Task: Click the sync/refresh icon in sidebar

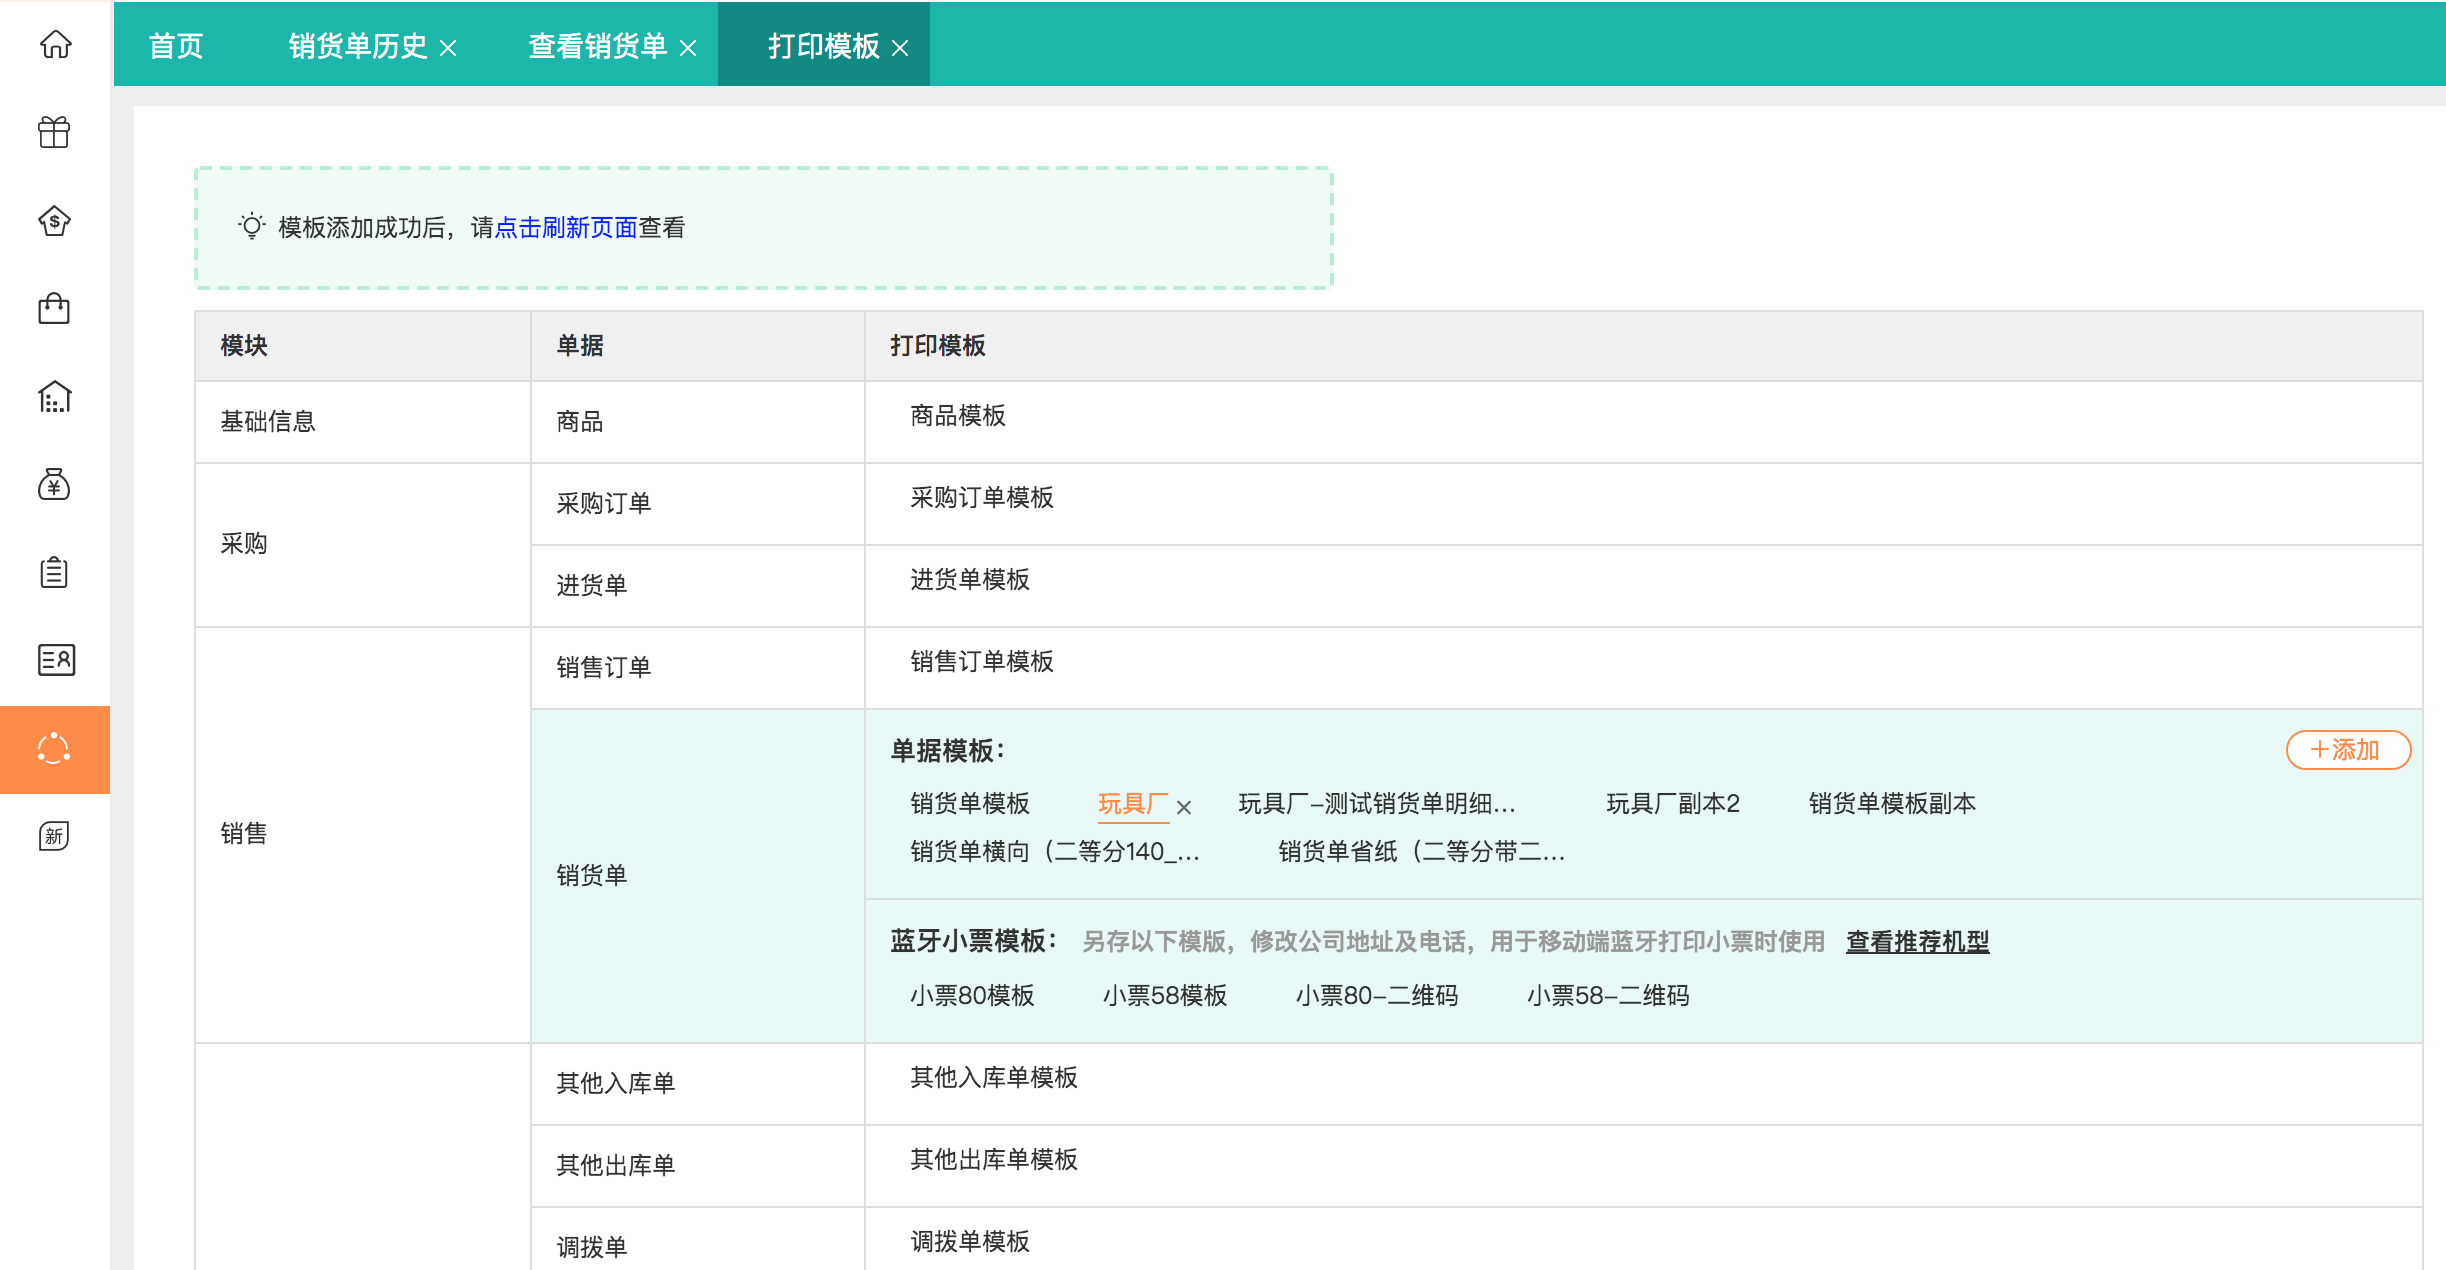Action: click(55, 747)
